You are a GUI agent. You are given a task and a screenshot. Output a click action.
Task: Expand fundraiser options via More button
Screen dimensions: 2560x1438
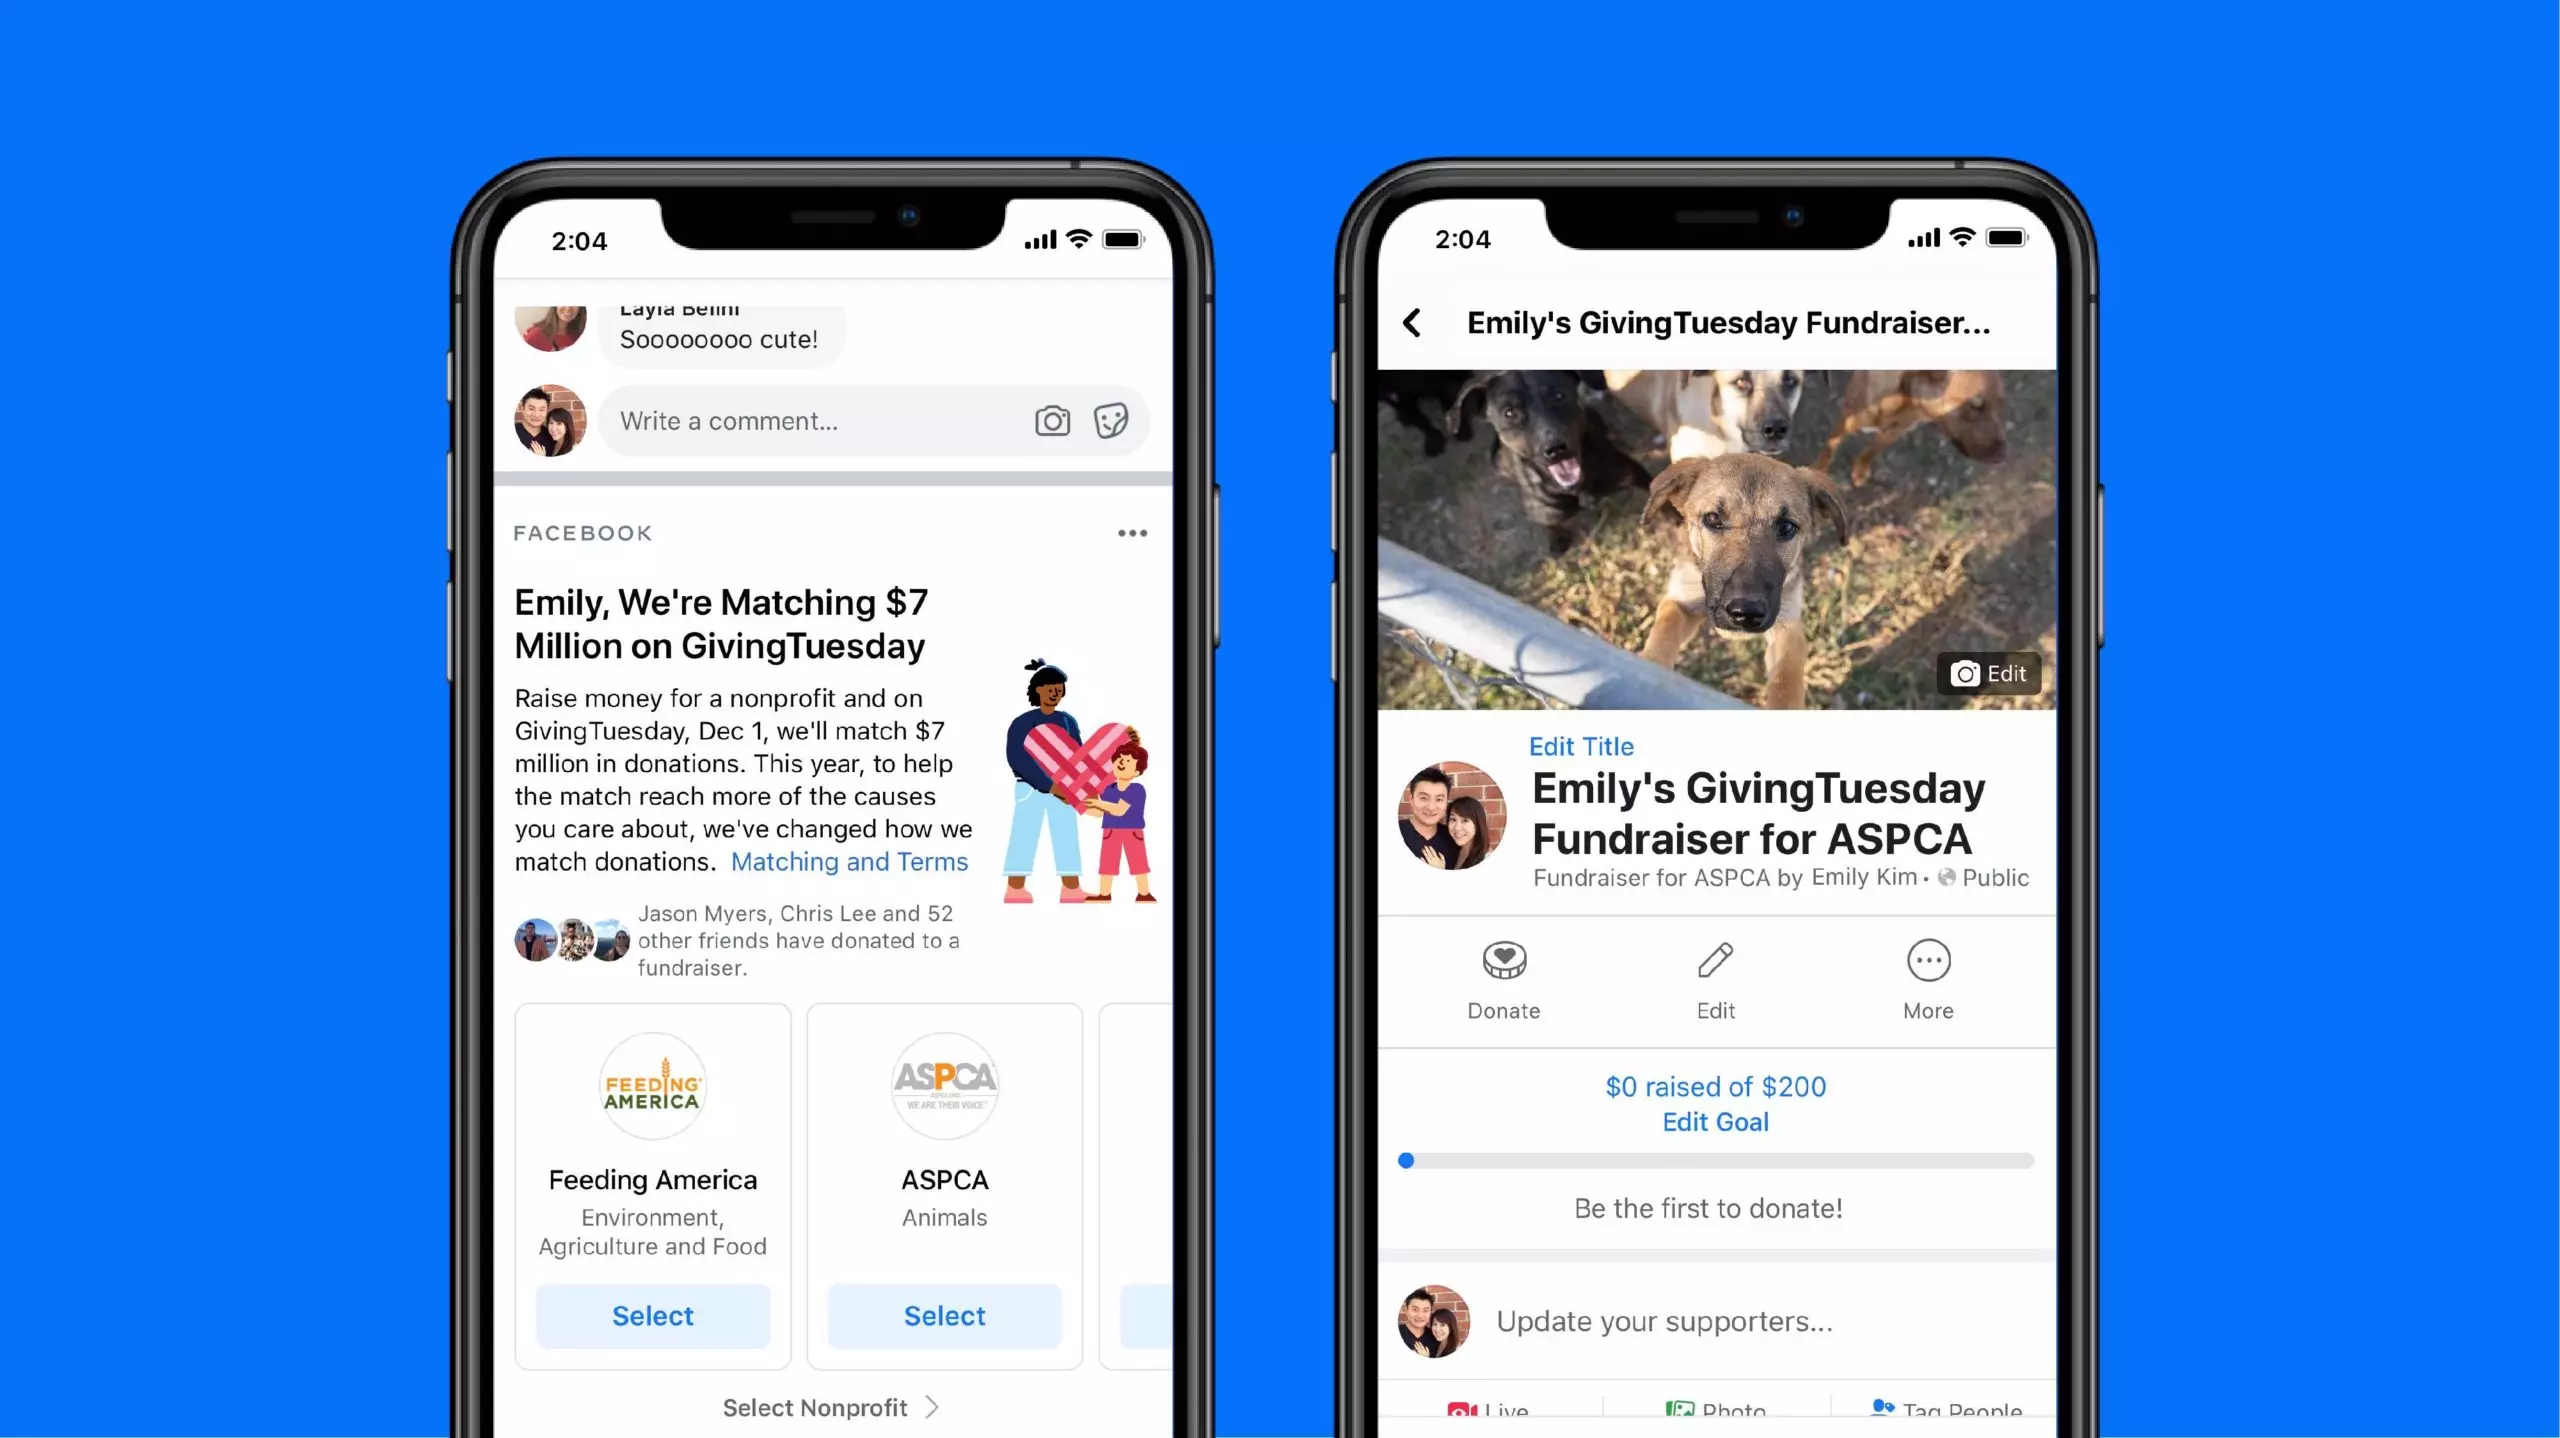(x=1927, y=977)
